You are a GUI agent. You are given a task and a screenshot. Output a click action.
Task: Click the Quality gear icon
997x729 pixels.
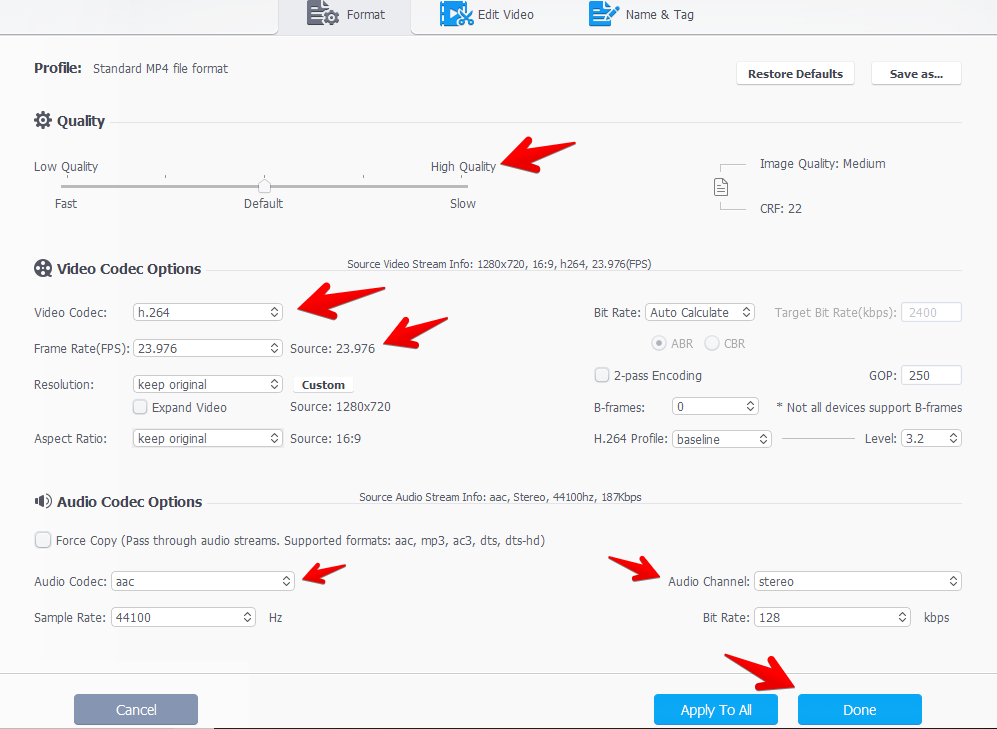tap(43, 121)
